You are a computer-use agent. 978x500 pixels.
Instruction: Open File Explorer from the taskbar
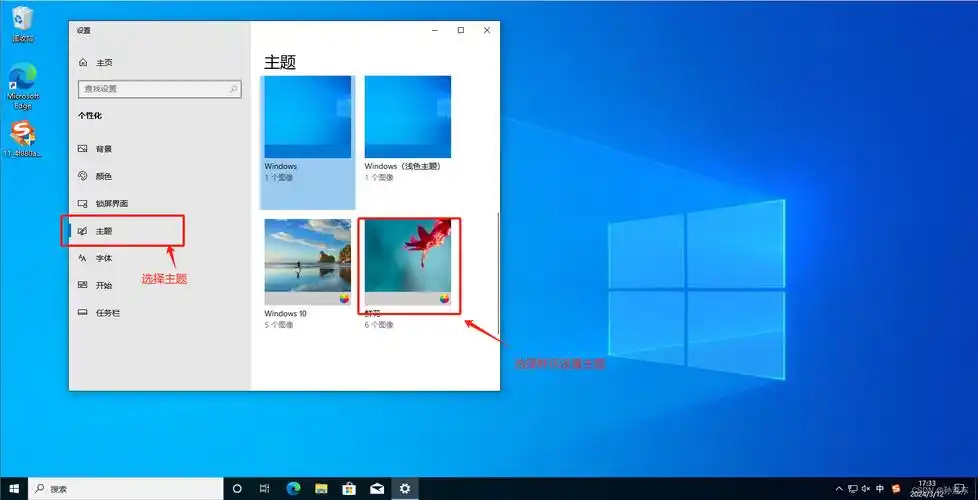pos(321,489)
